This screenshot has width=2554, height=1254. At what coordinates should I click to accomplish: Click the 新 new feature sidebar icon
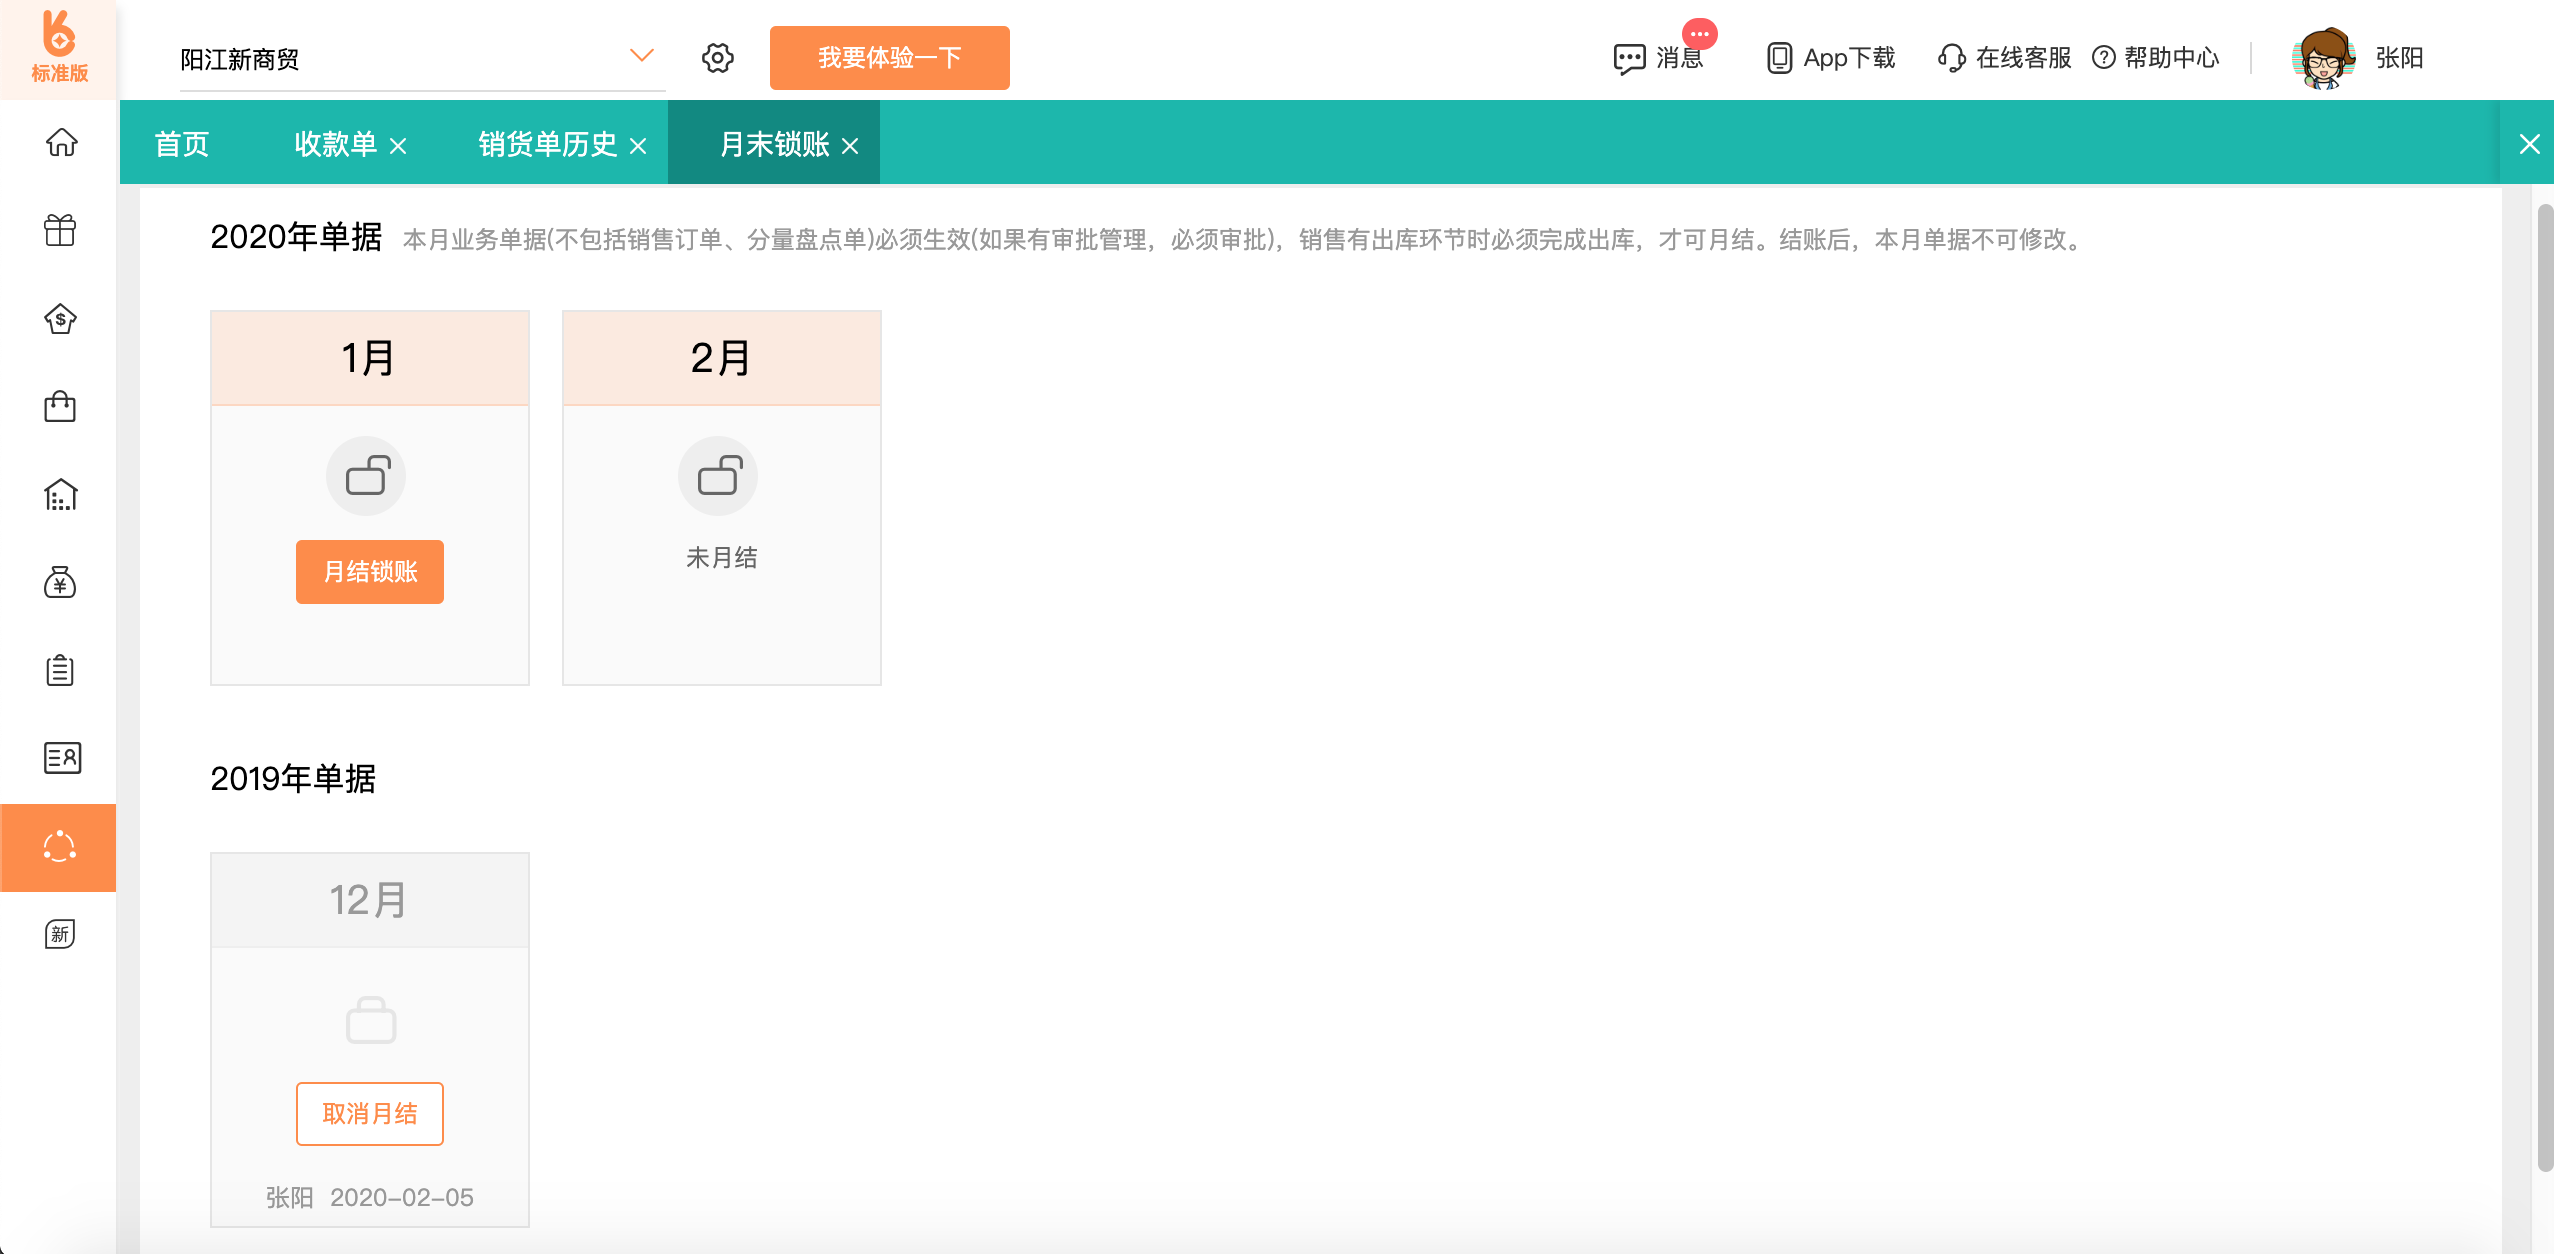click(60, 935)
